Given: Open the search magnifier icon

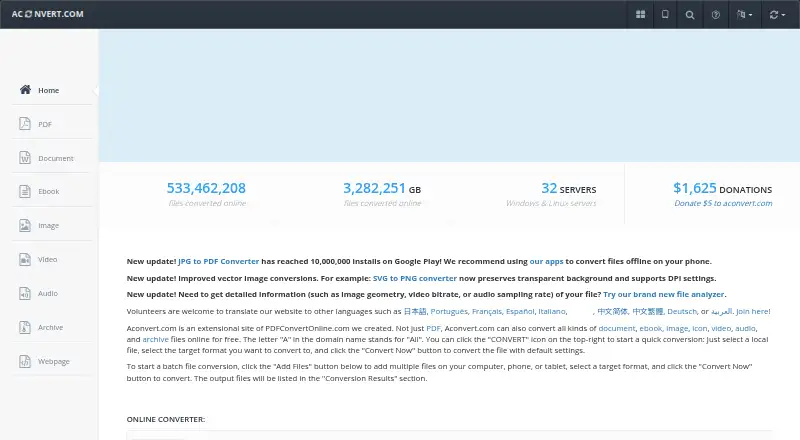Looking at the screenshot, I should click(690, 15).
